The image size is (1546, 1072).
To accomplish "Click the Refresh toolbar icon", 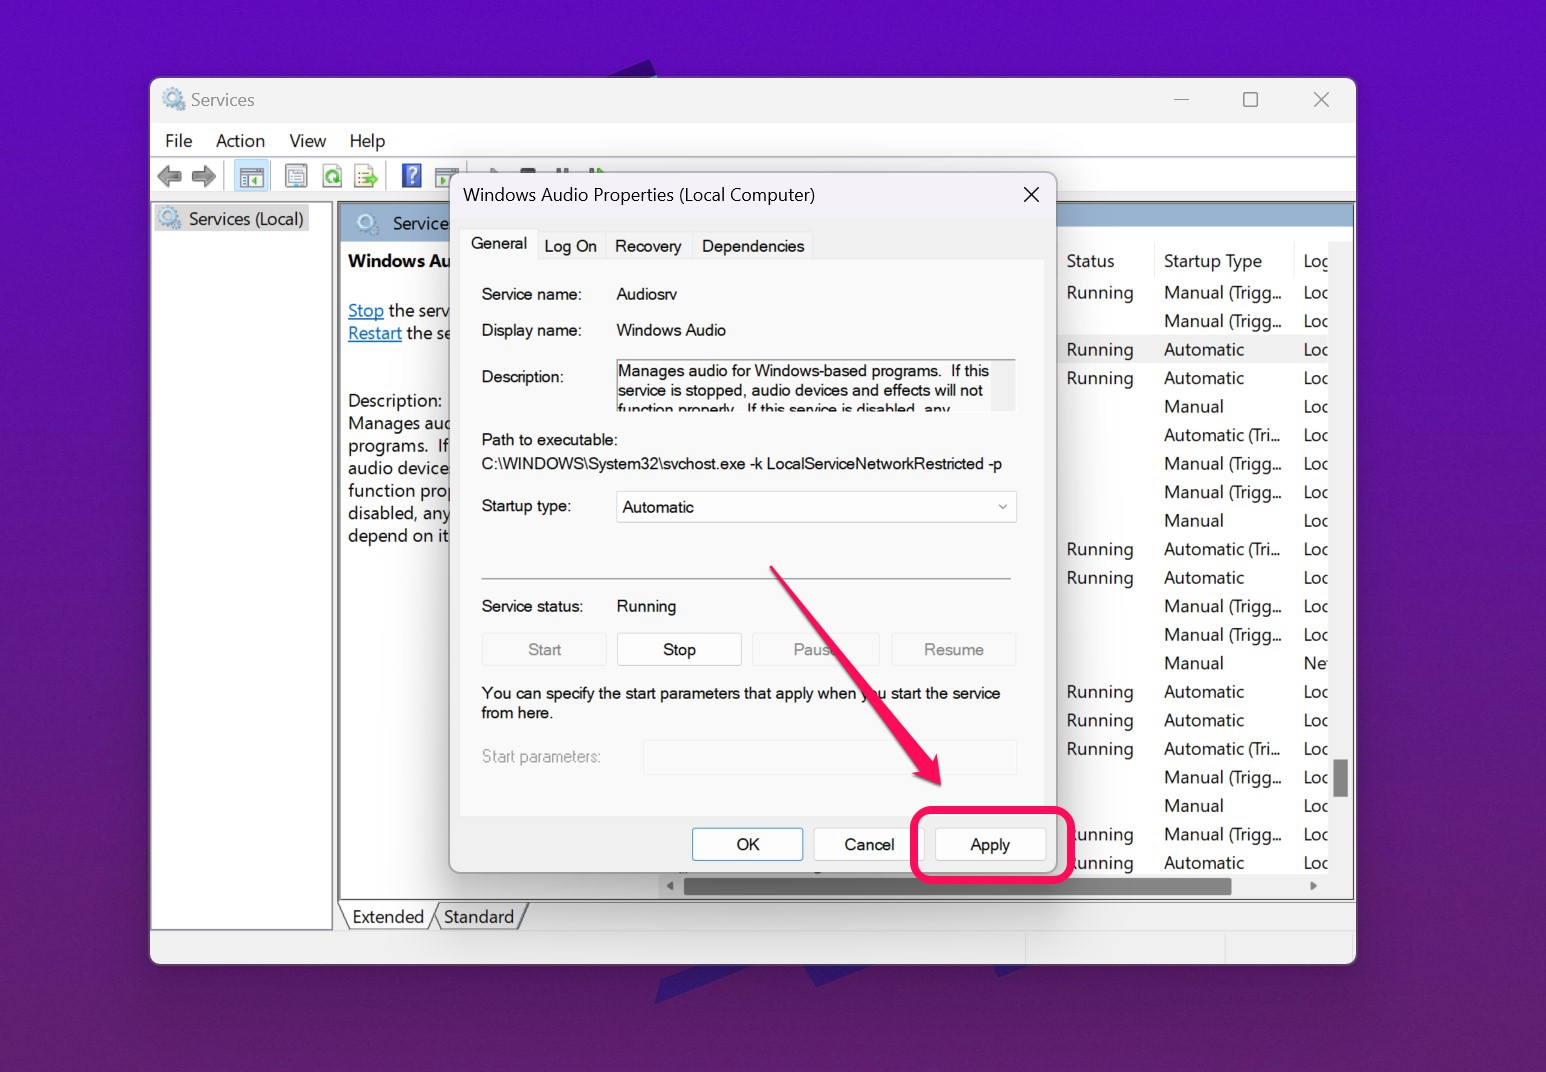I will tap(332, 175).
